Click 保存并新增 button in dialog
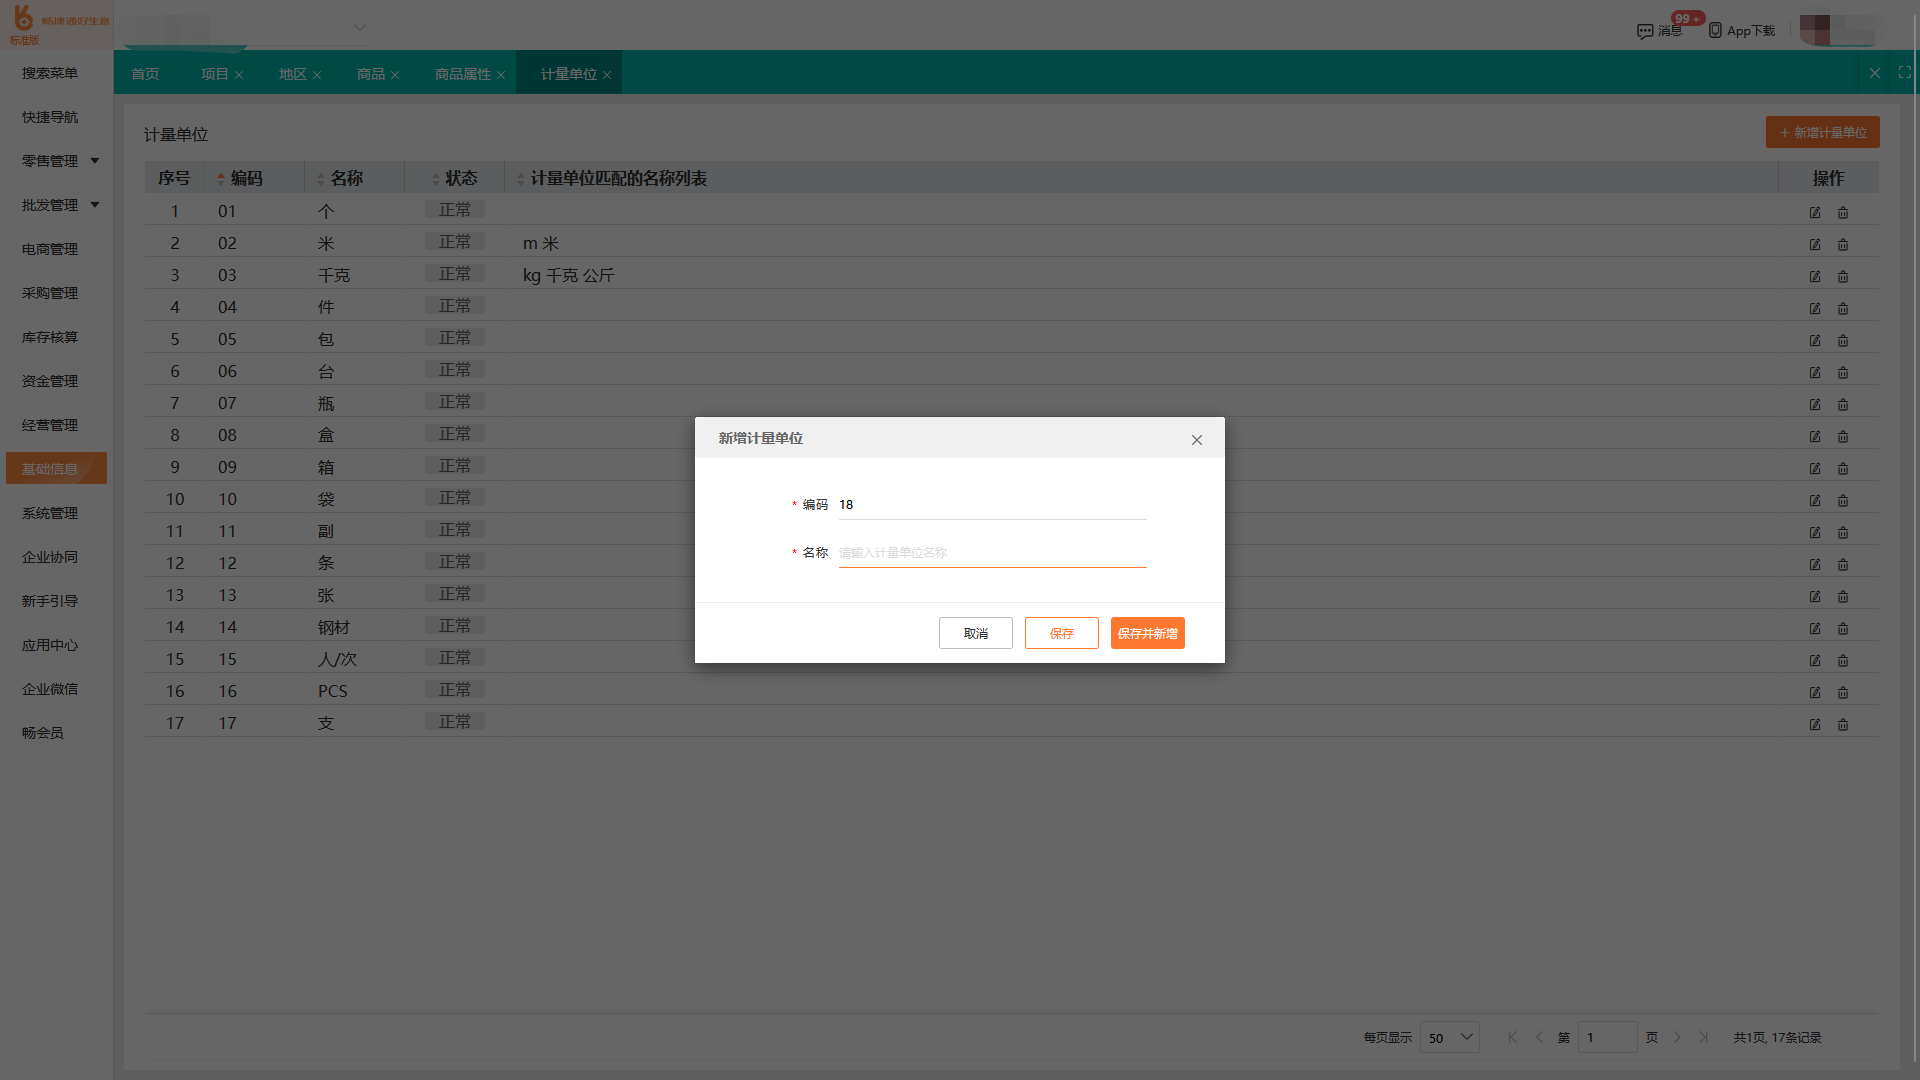 [1147, 634]
